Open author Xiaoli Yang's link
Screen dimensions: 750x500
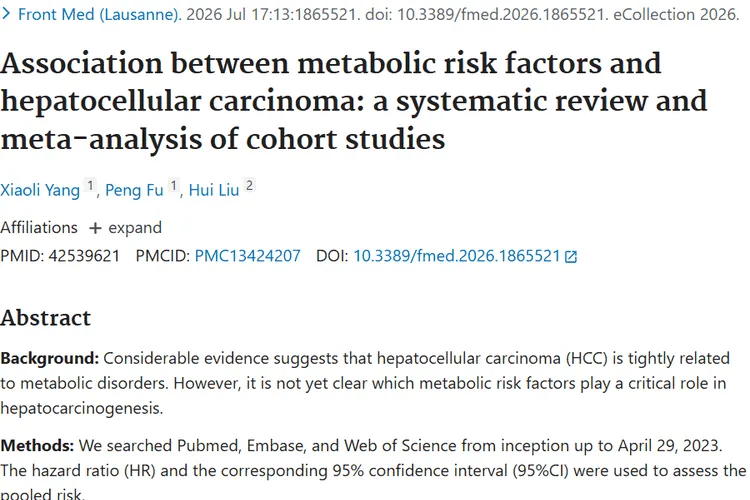40,190
